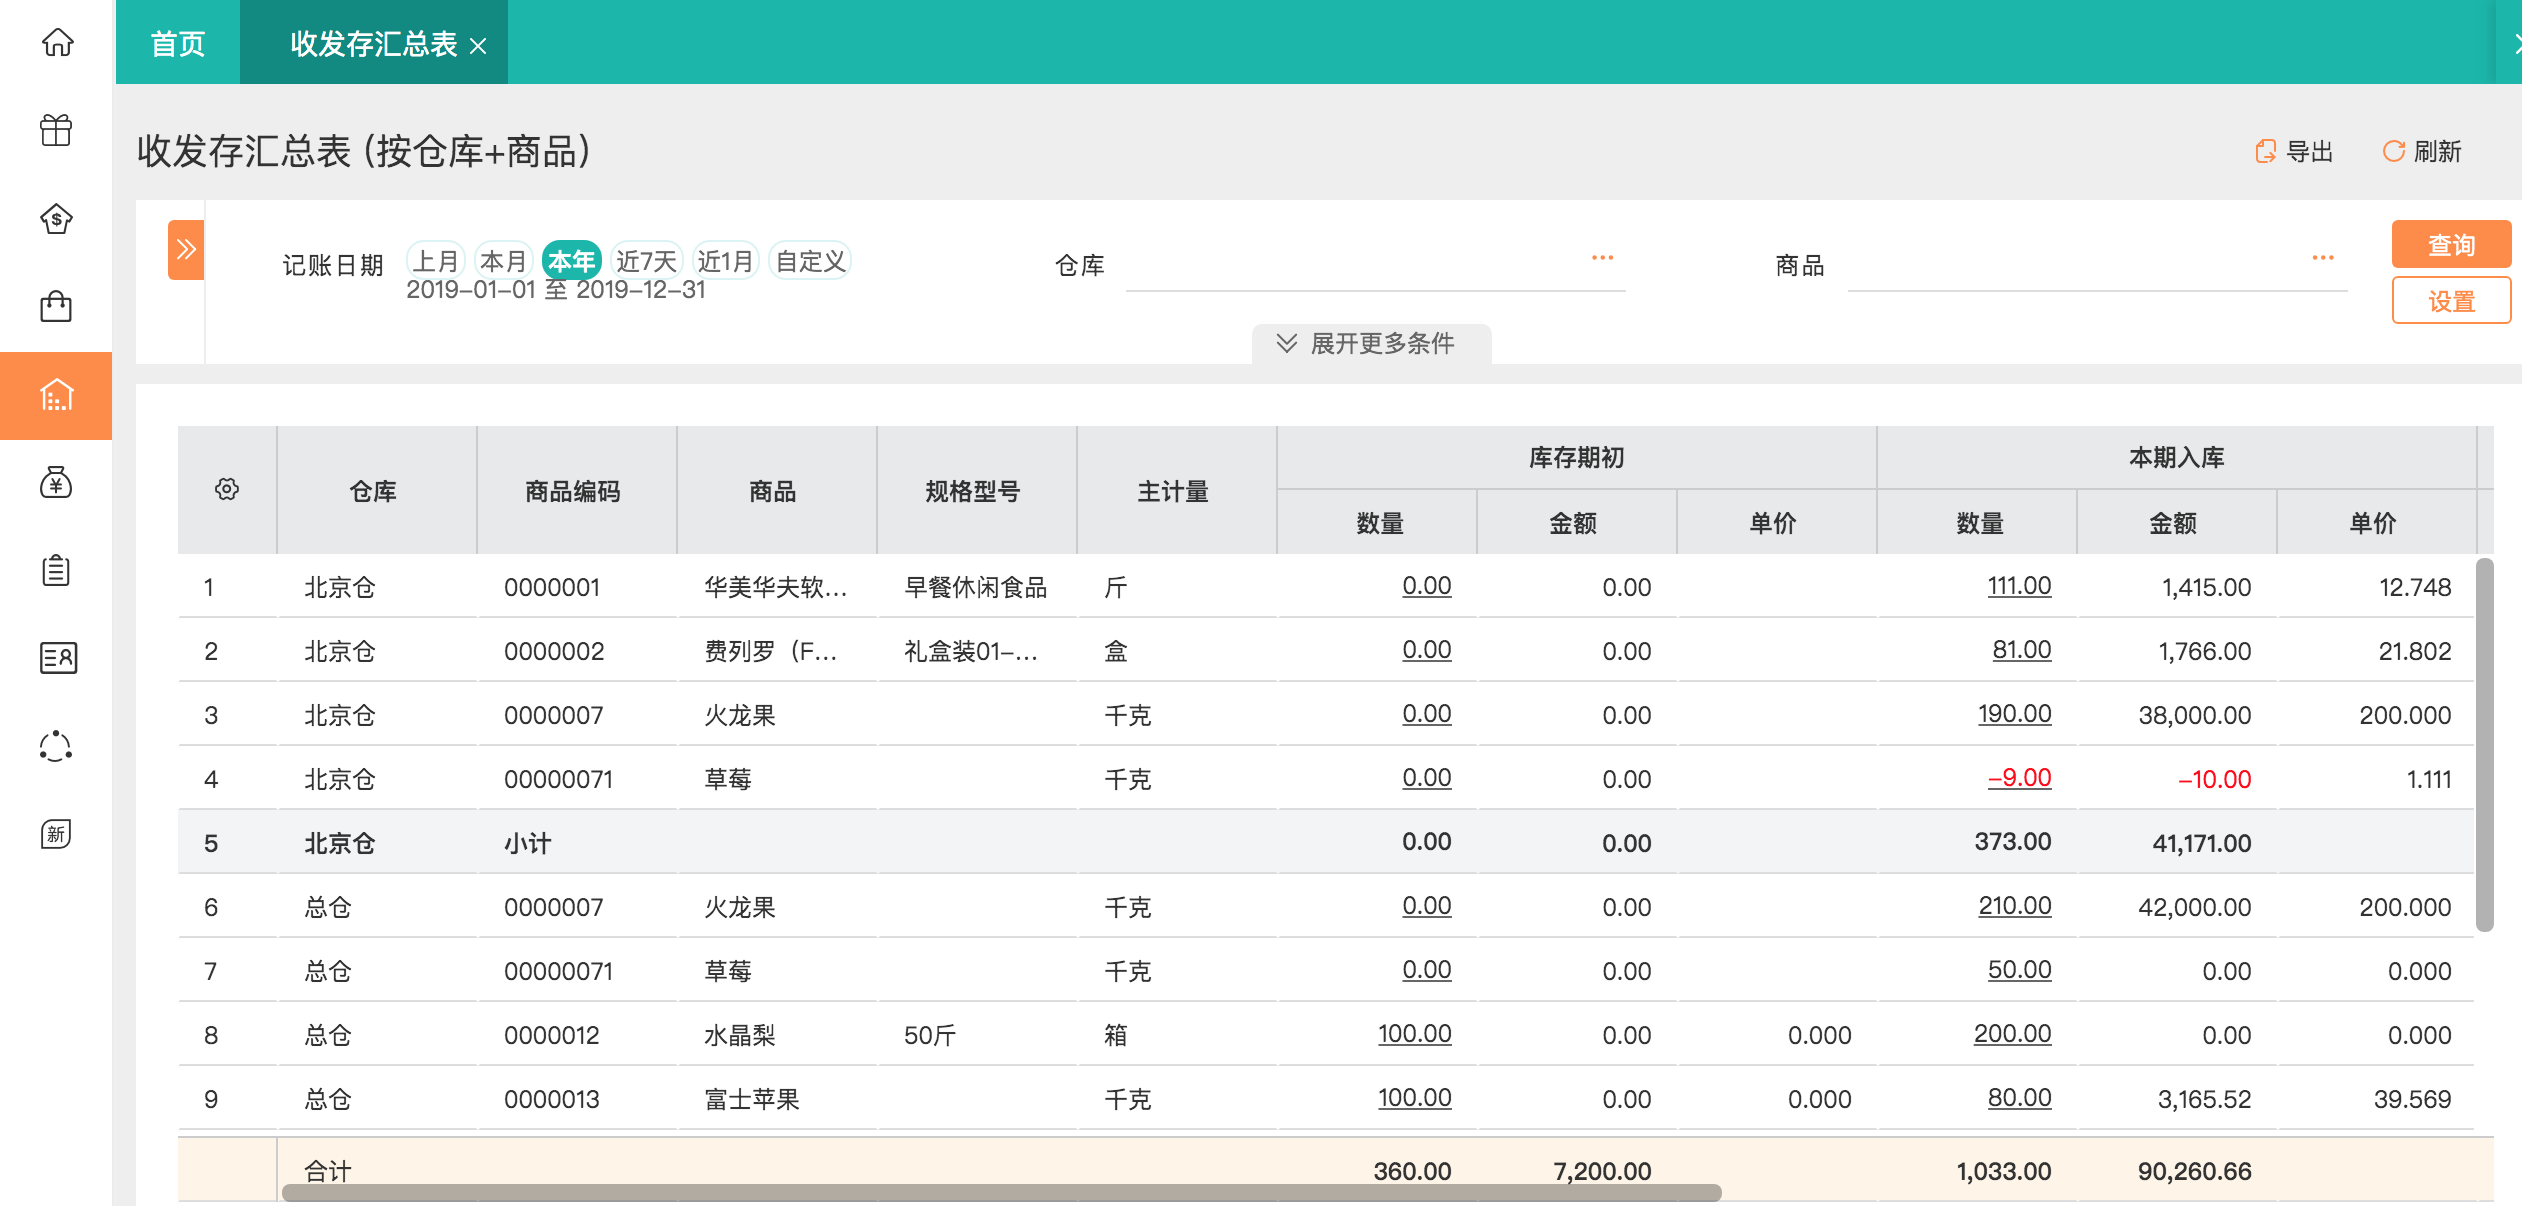The image size is (2522, 1206).
Task: Click the reports sidebar icon
Action: pos(58,569)
